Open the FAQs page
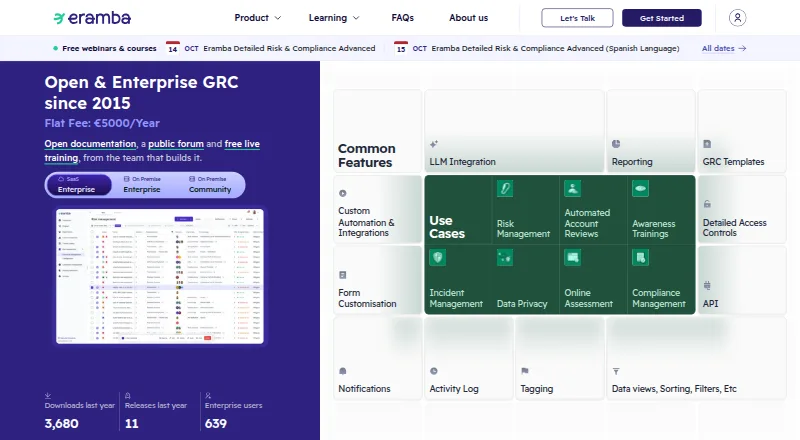800x440 pixels. click(x=403, y=18)
